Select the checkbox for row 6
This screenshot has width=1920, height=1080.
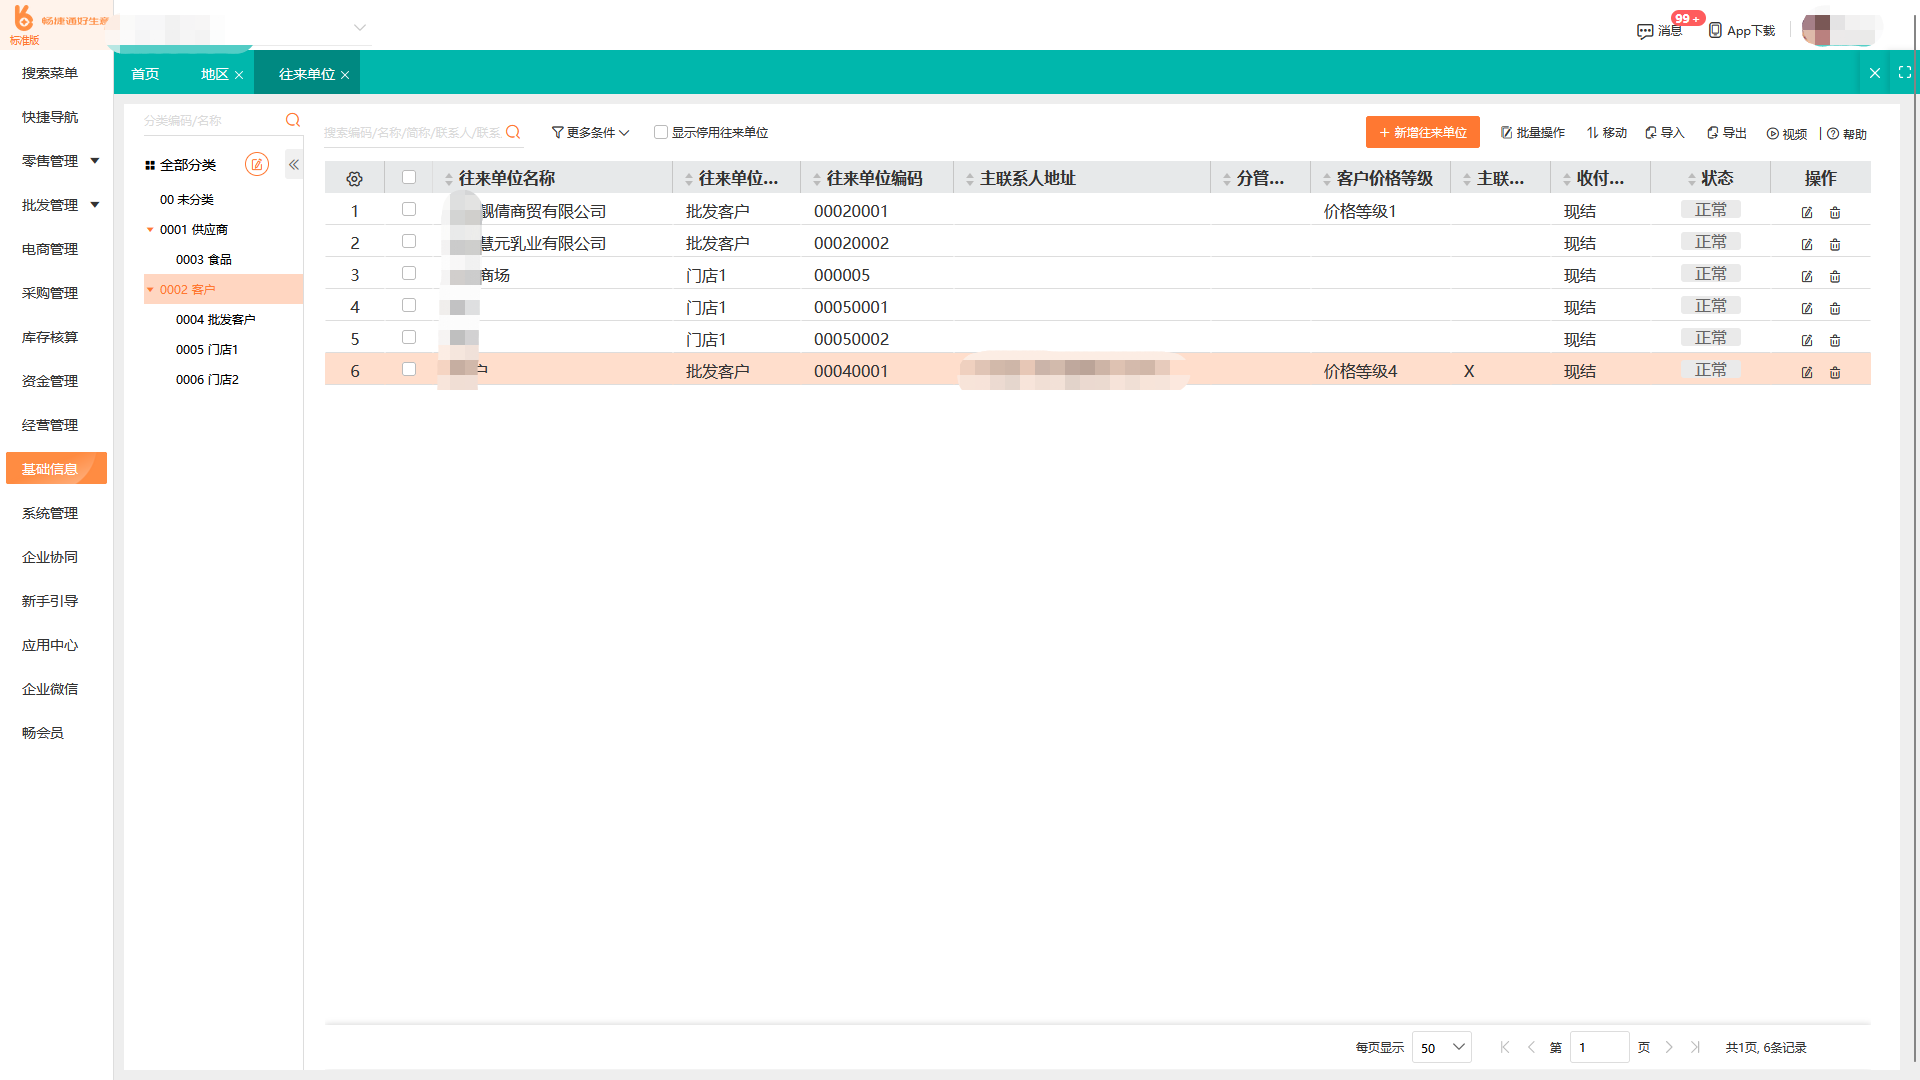[x=409, y=369]
